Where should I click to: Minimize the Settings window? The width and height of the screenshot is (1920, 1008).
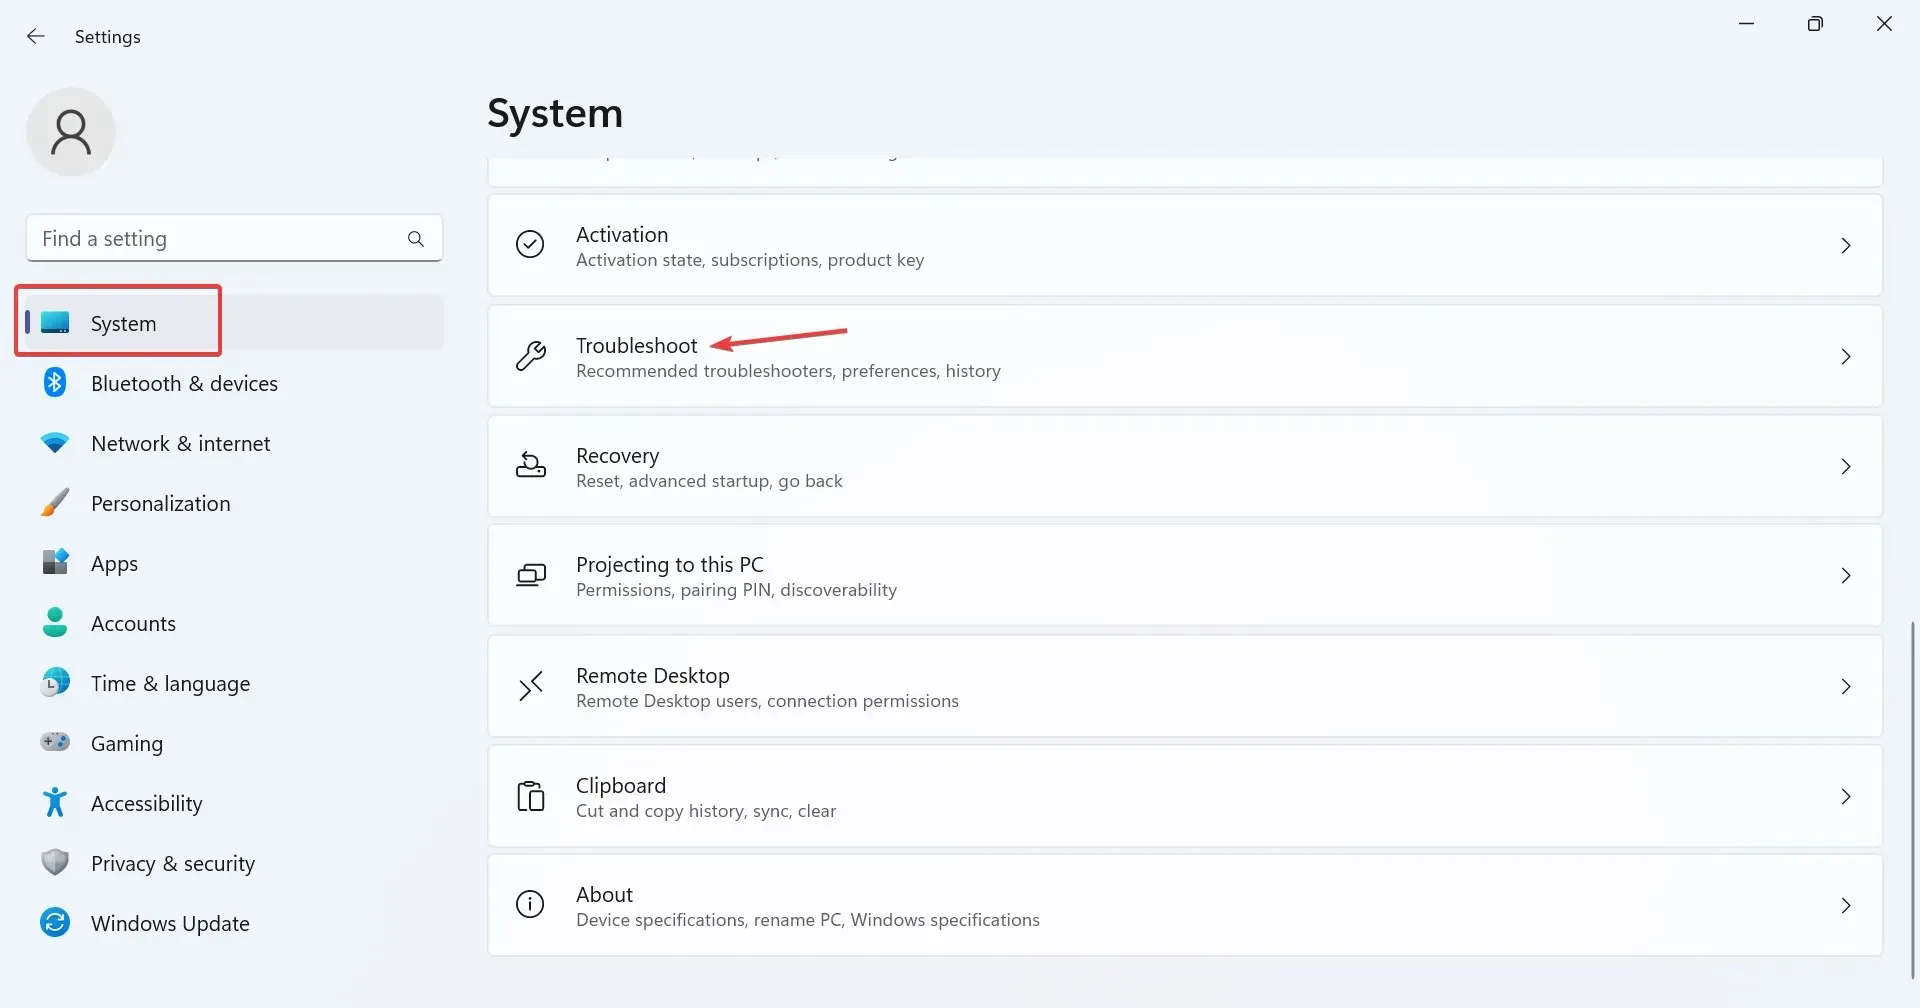pyautogui.click(x=1746, y=24)
